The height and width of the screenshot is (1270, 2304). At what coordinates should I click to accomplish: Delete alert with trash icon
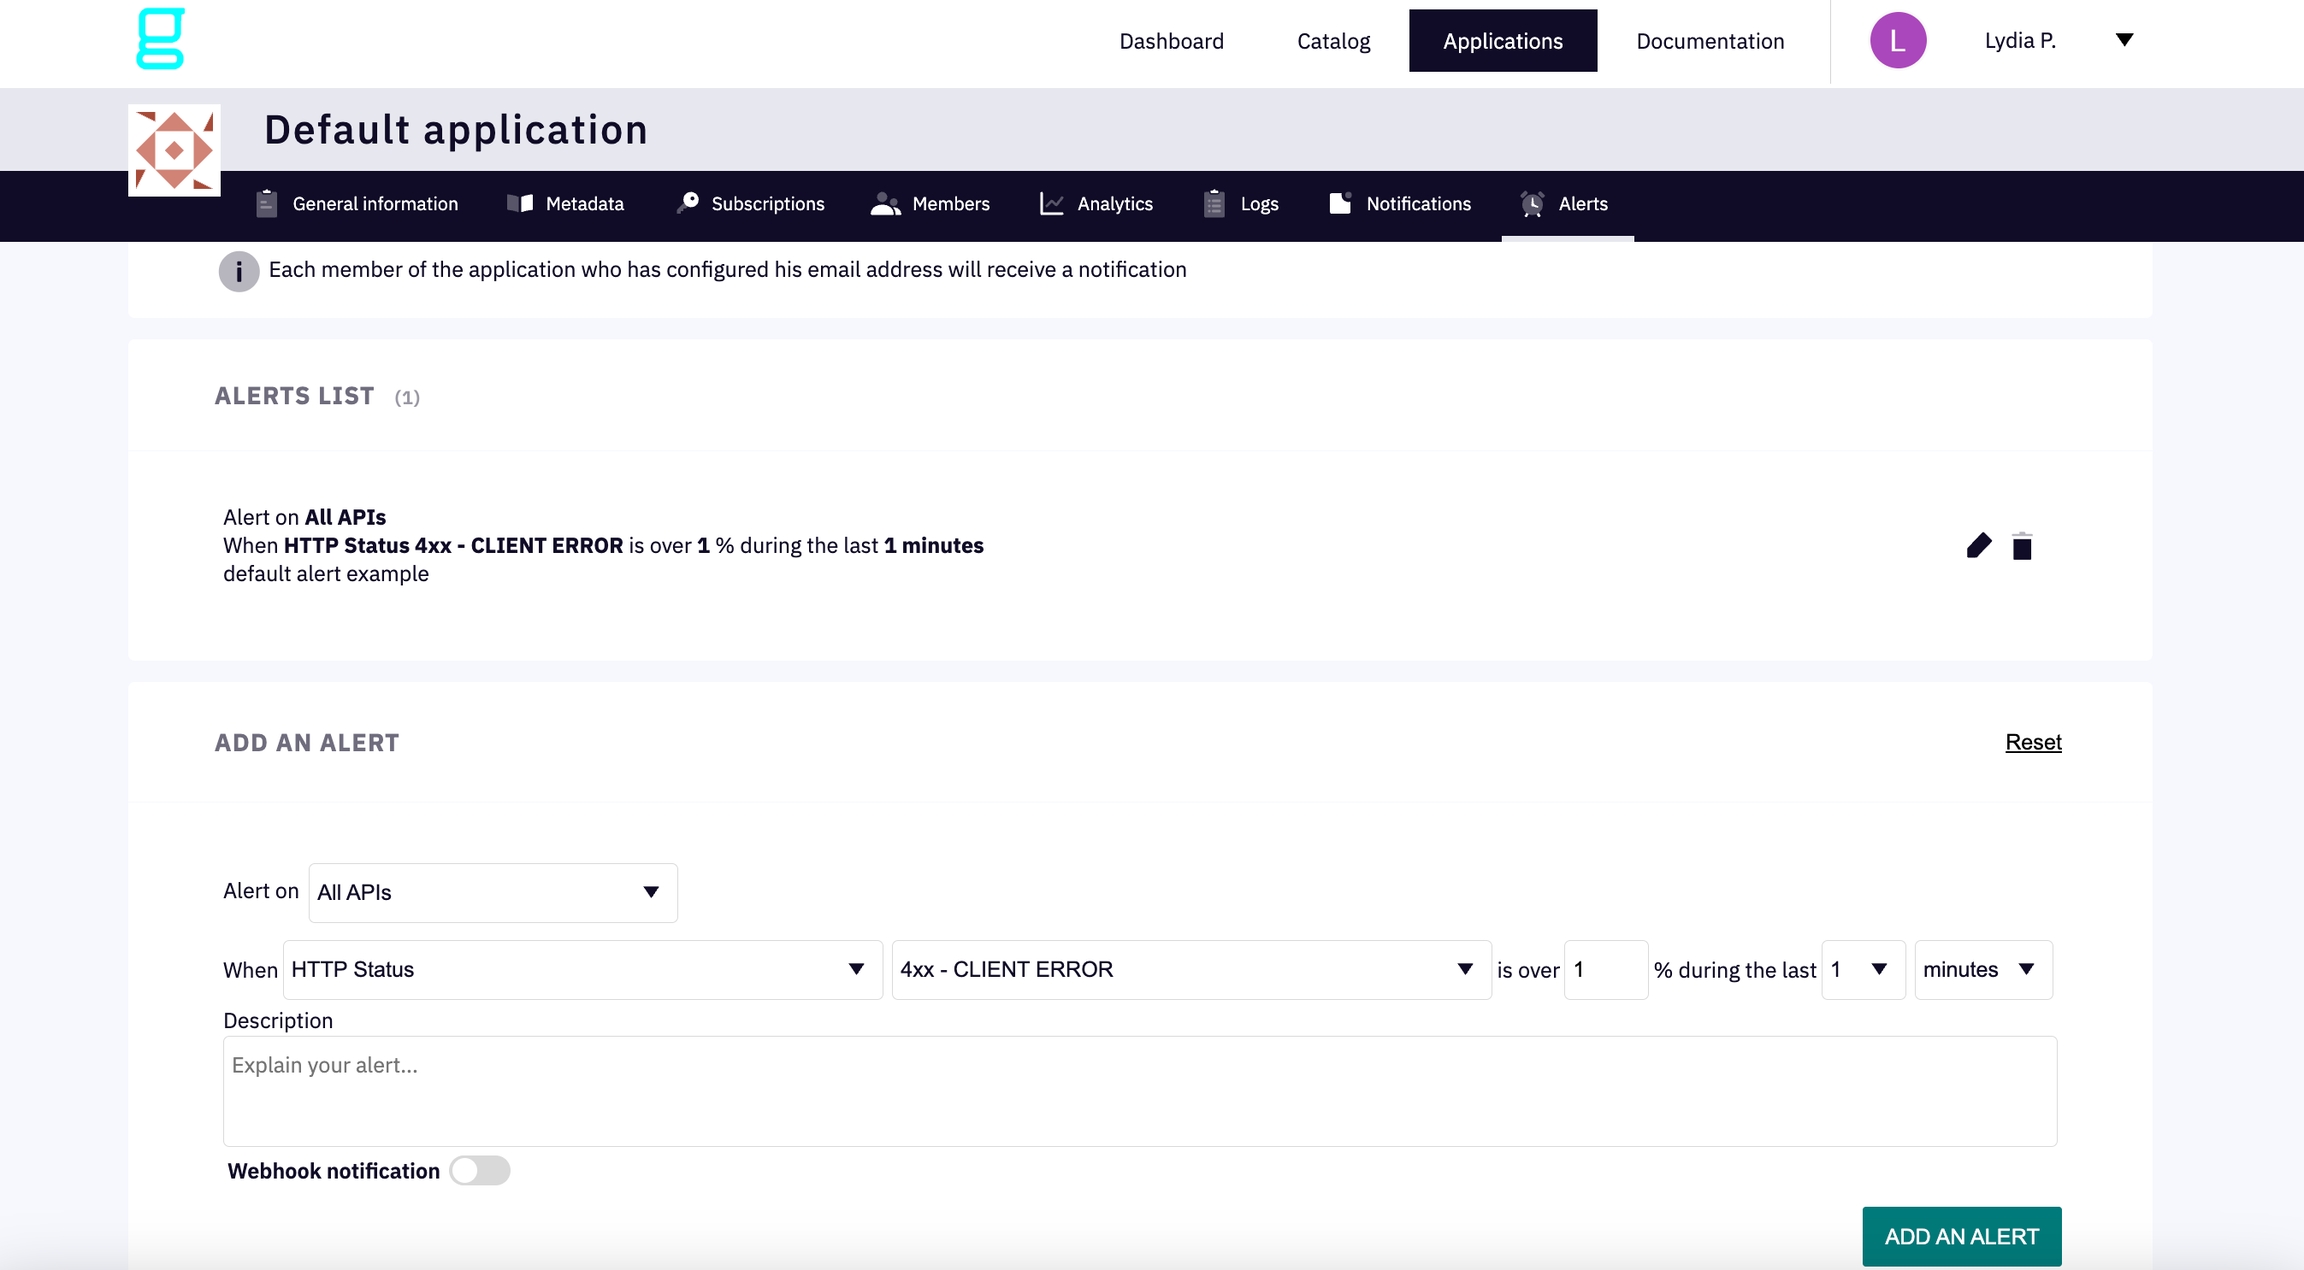2022,546
